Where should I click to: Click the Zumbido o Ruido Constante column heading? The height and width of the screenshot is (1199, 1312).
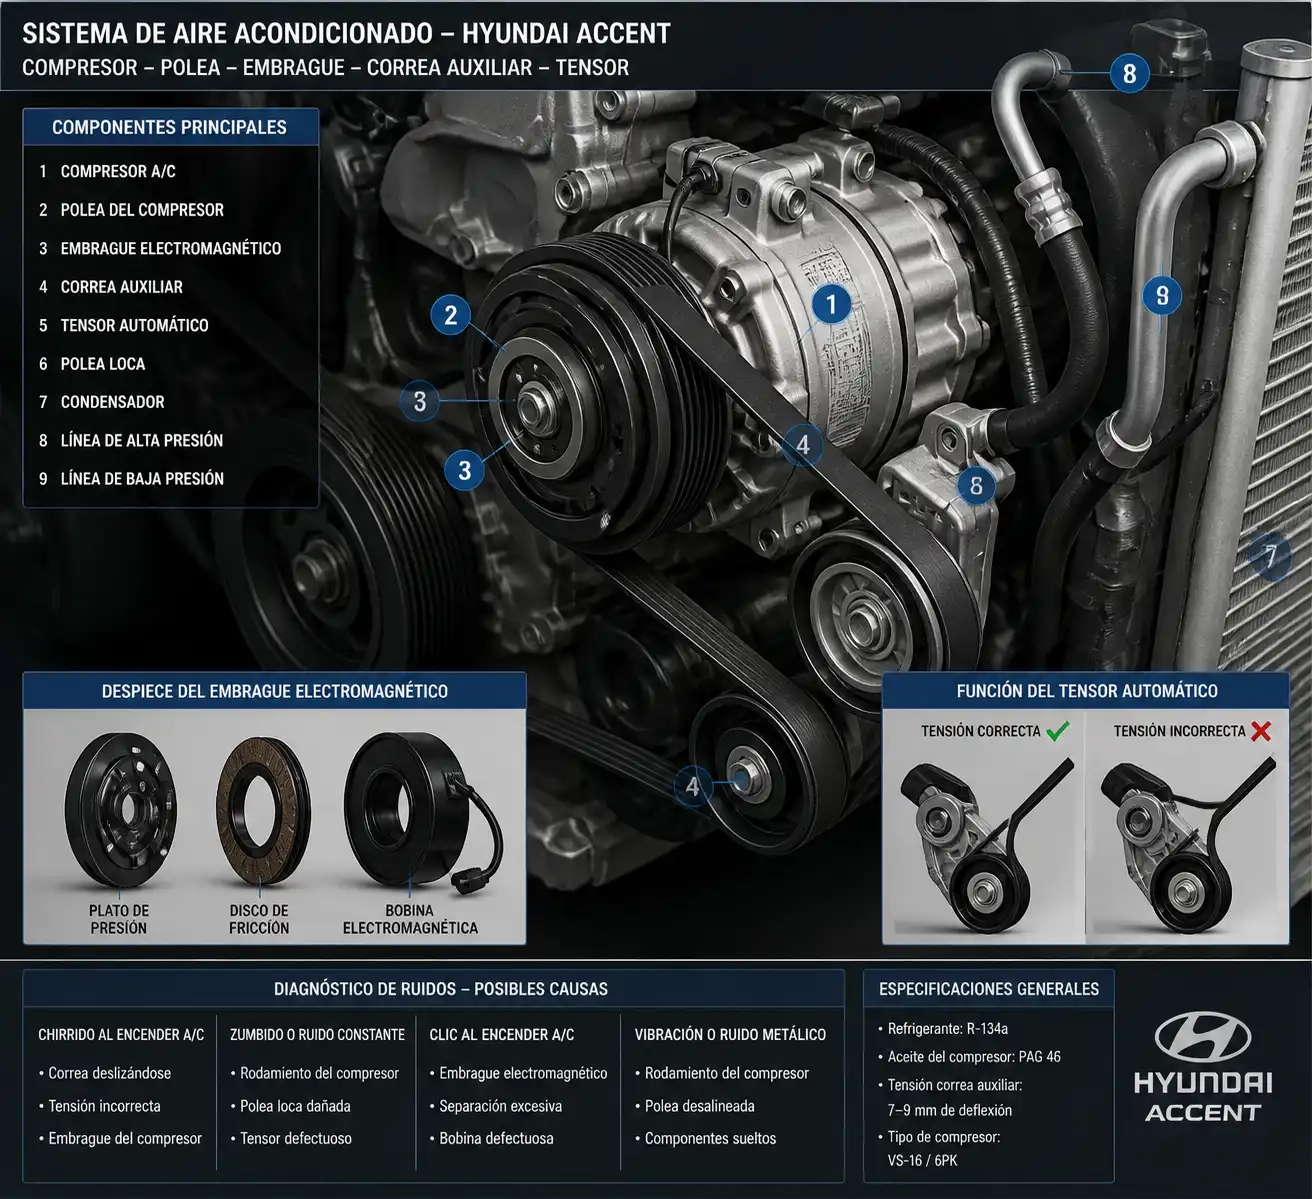(x=317, y=1035)
